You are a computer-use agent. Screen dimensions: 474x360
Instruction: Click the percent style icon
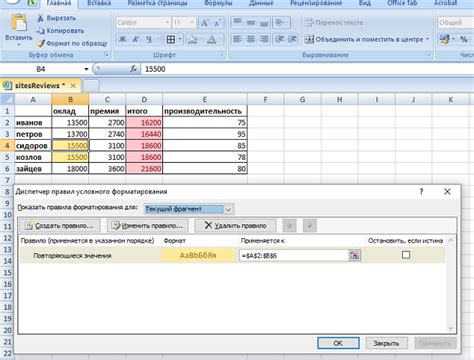click(463, 39)
